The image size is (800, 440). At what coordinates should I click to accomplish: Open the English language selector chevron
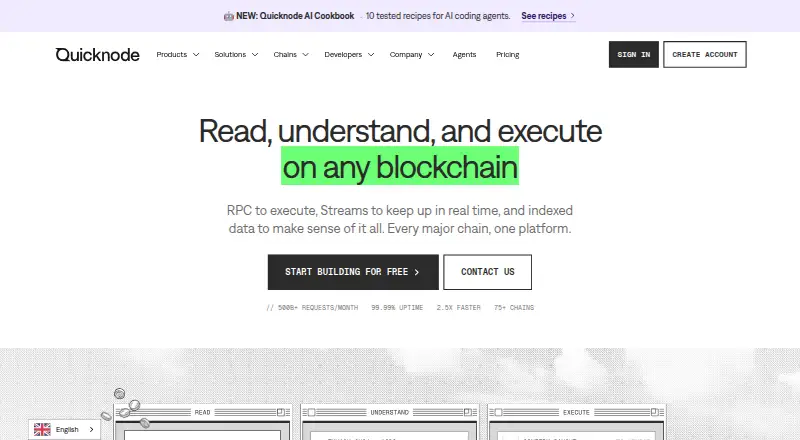point(91,429)
